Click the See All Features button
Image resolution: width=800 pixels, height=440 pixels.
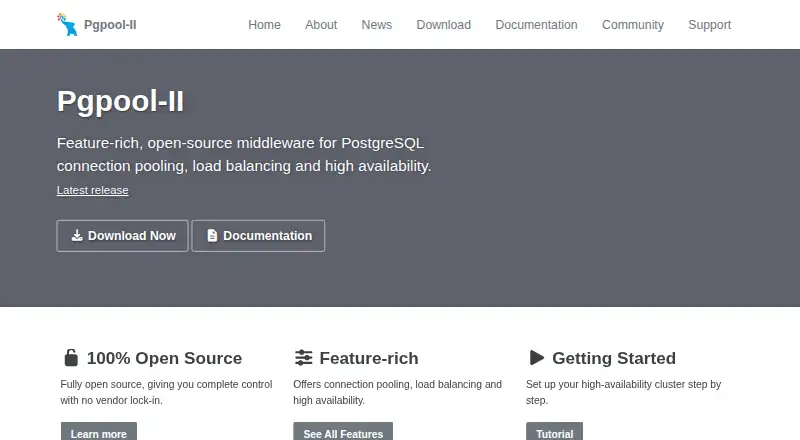[343, 433]
